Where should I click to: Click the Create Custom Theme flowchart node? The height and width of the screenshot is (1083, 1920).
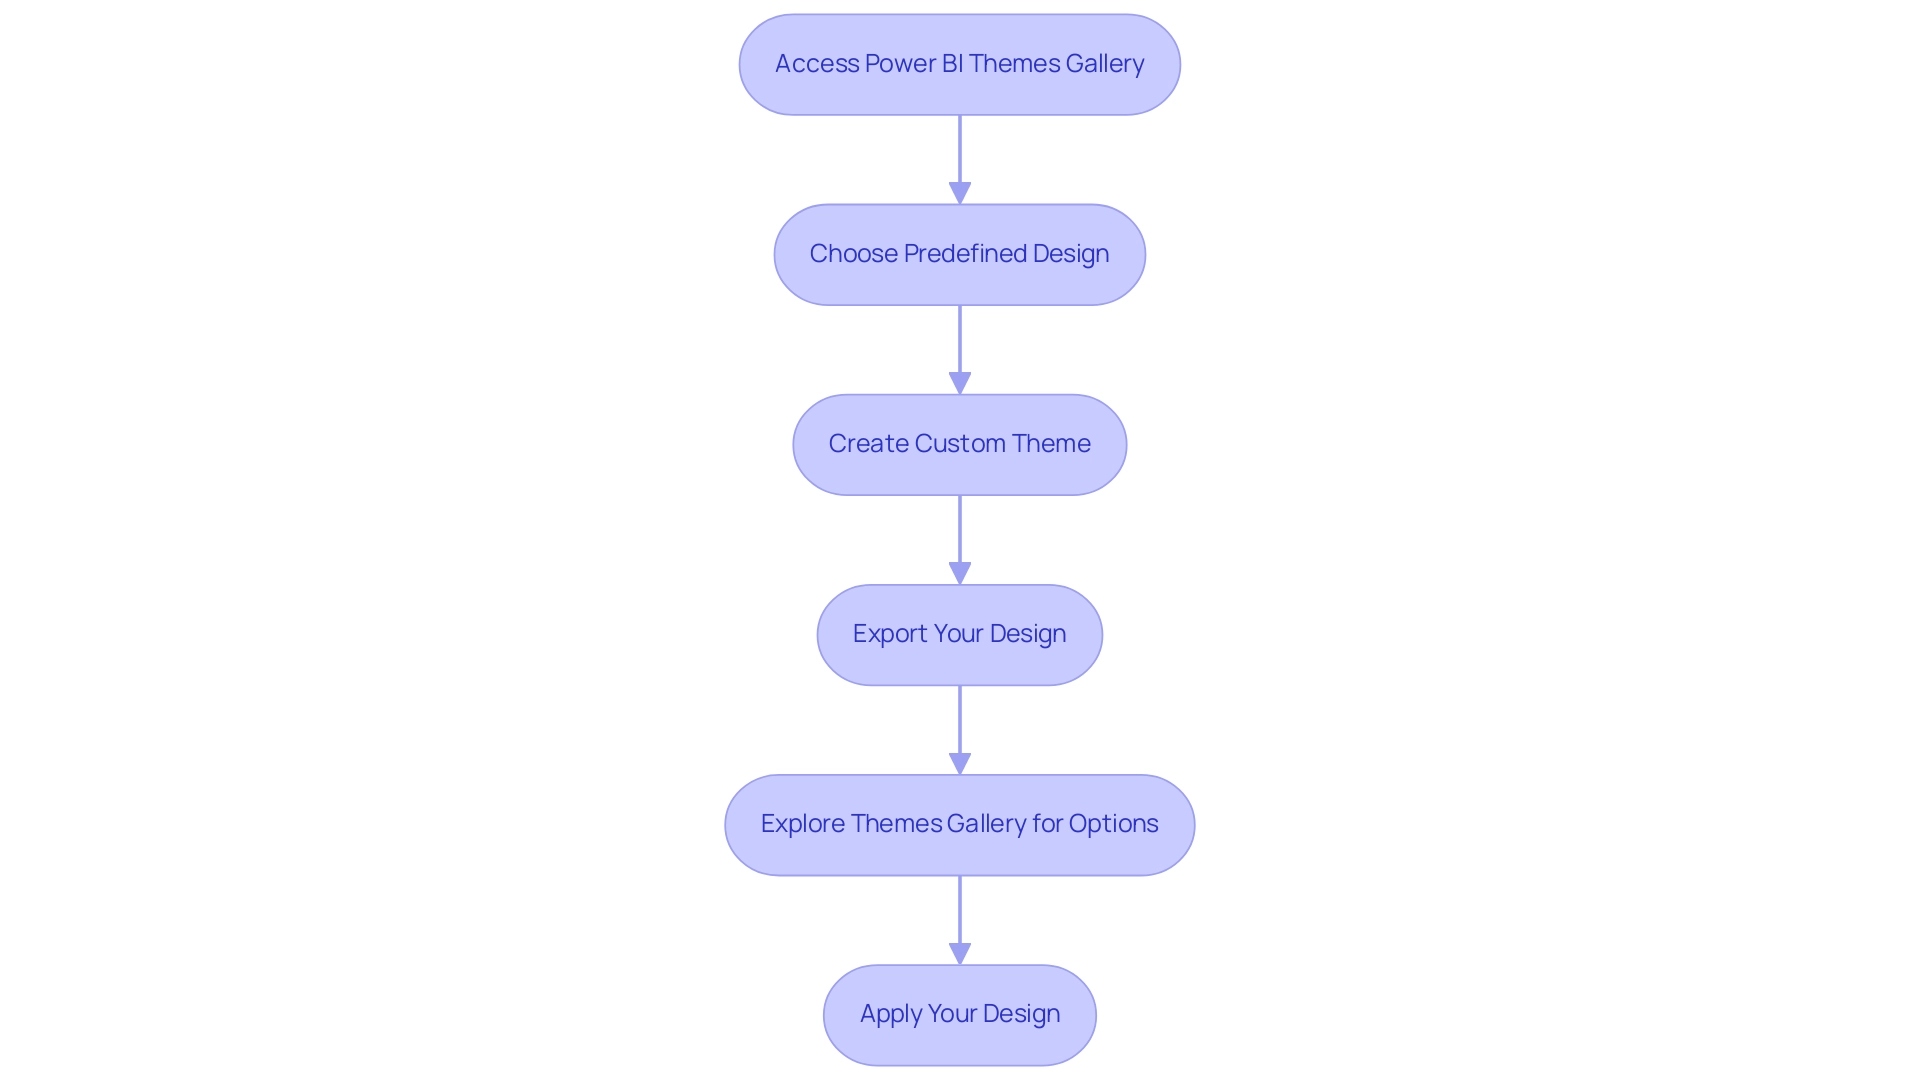click(x=959, y=443)
